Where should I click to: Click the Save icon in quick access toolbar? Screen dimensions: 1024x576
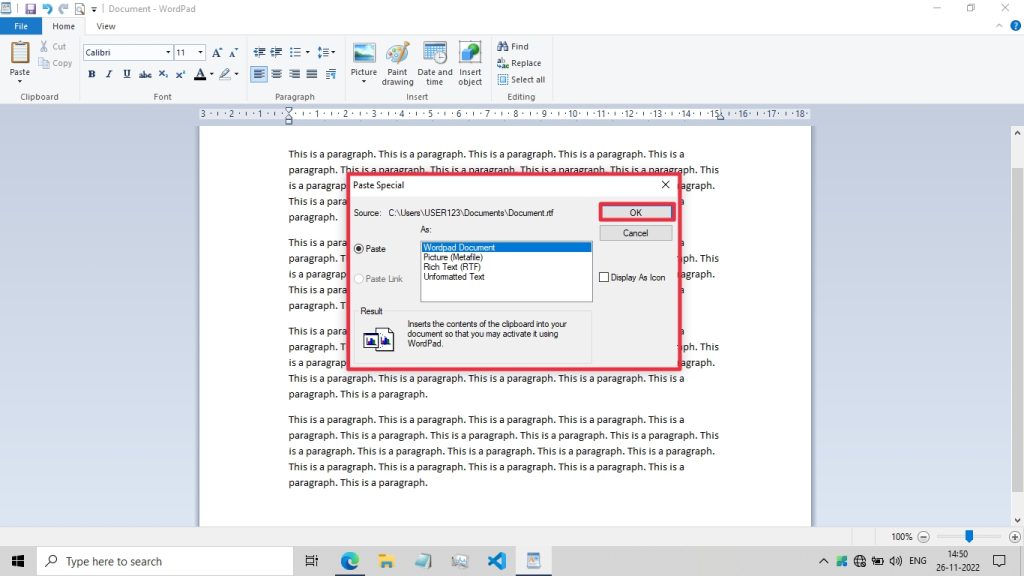click(x=30, y=8)
